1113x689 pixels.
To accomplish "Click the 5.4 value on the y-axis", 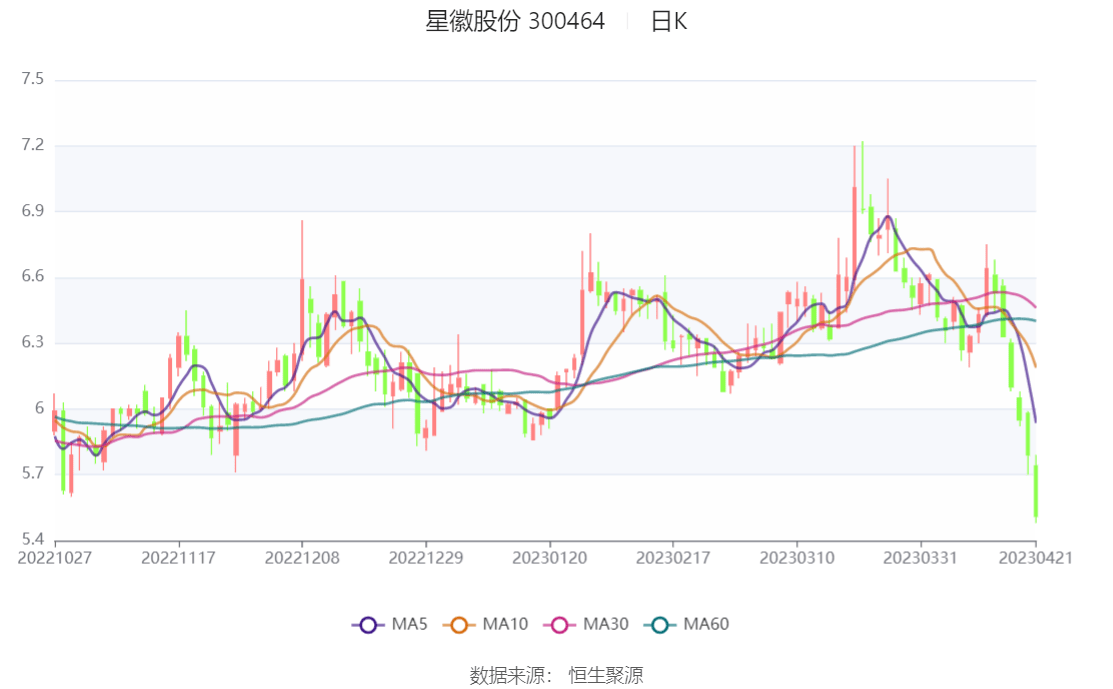I will click(x=33, y=540).
